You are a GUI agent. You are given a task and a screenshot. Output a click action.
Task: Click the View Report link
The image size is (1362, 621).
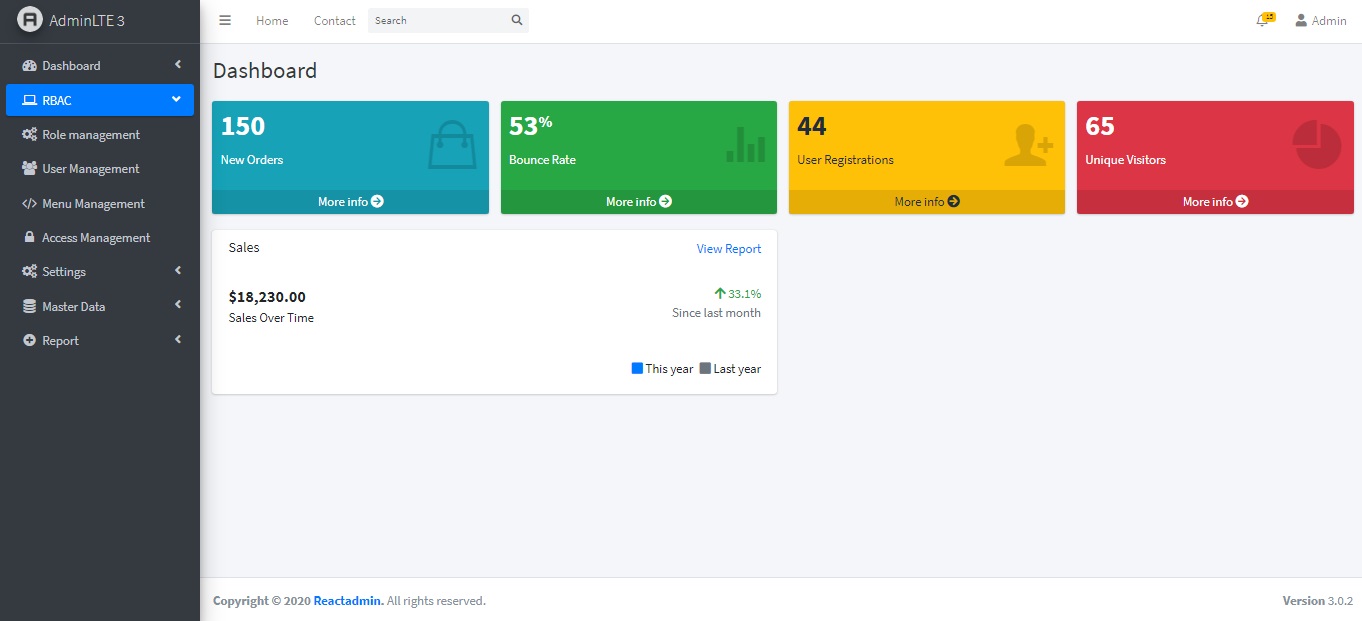pos(728,249)
